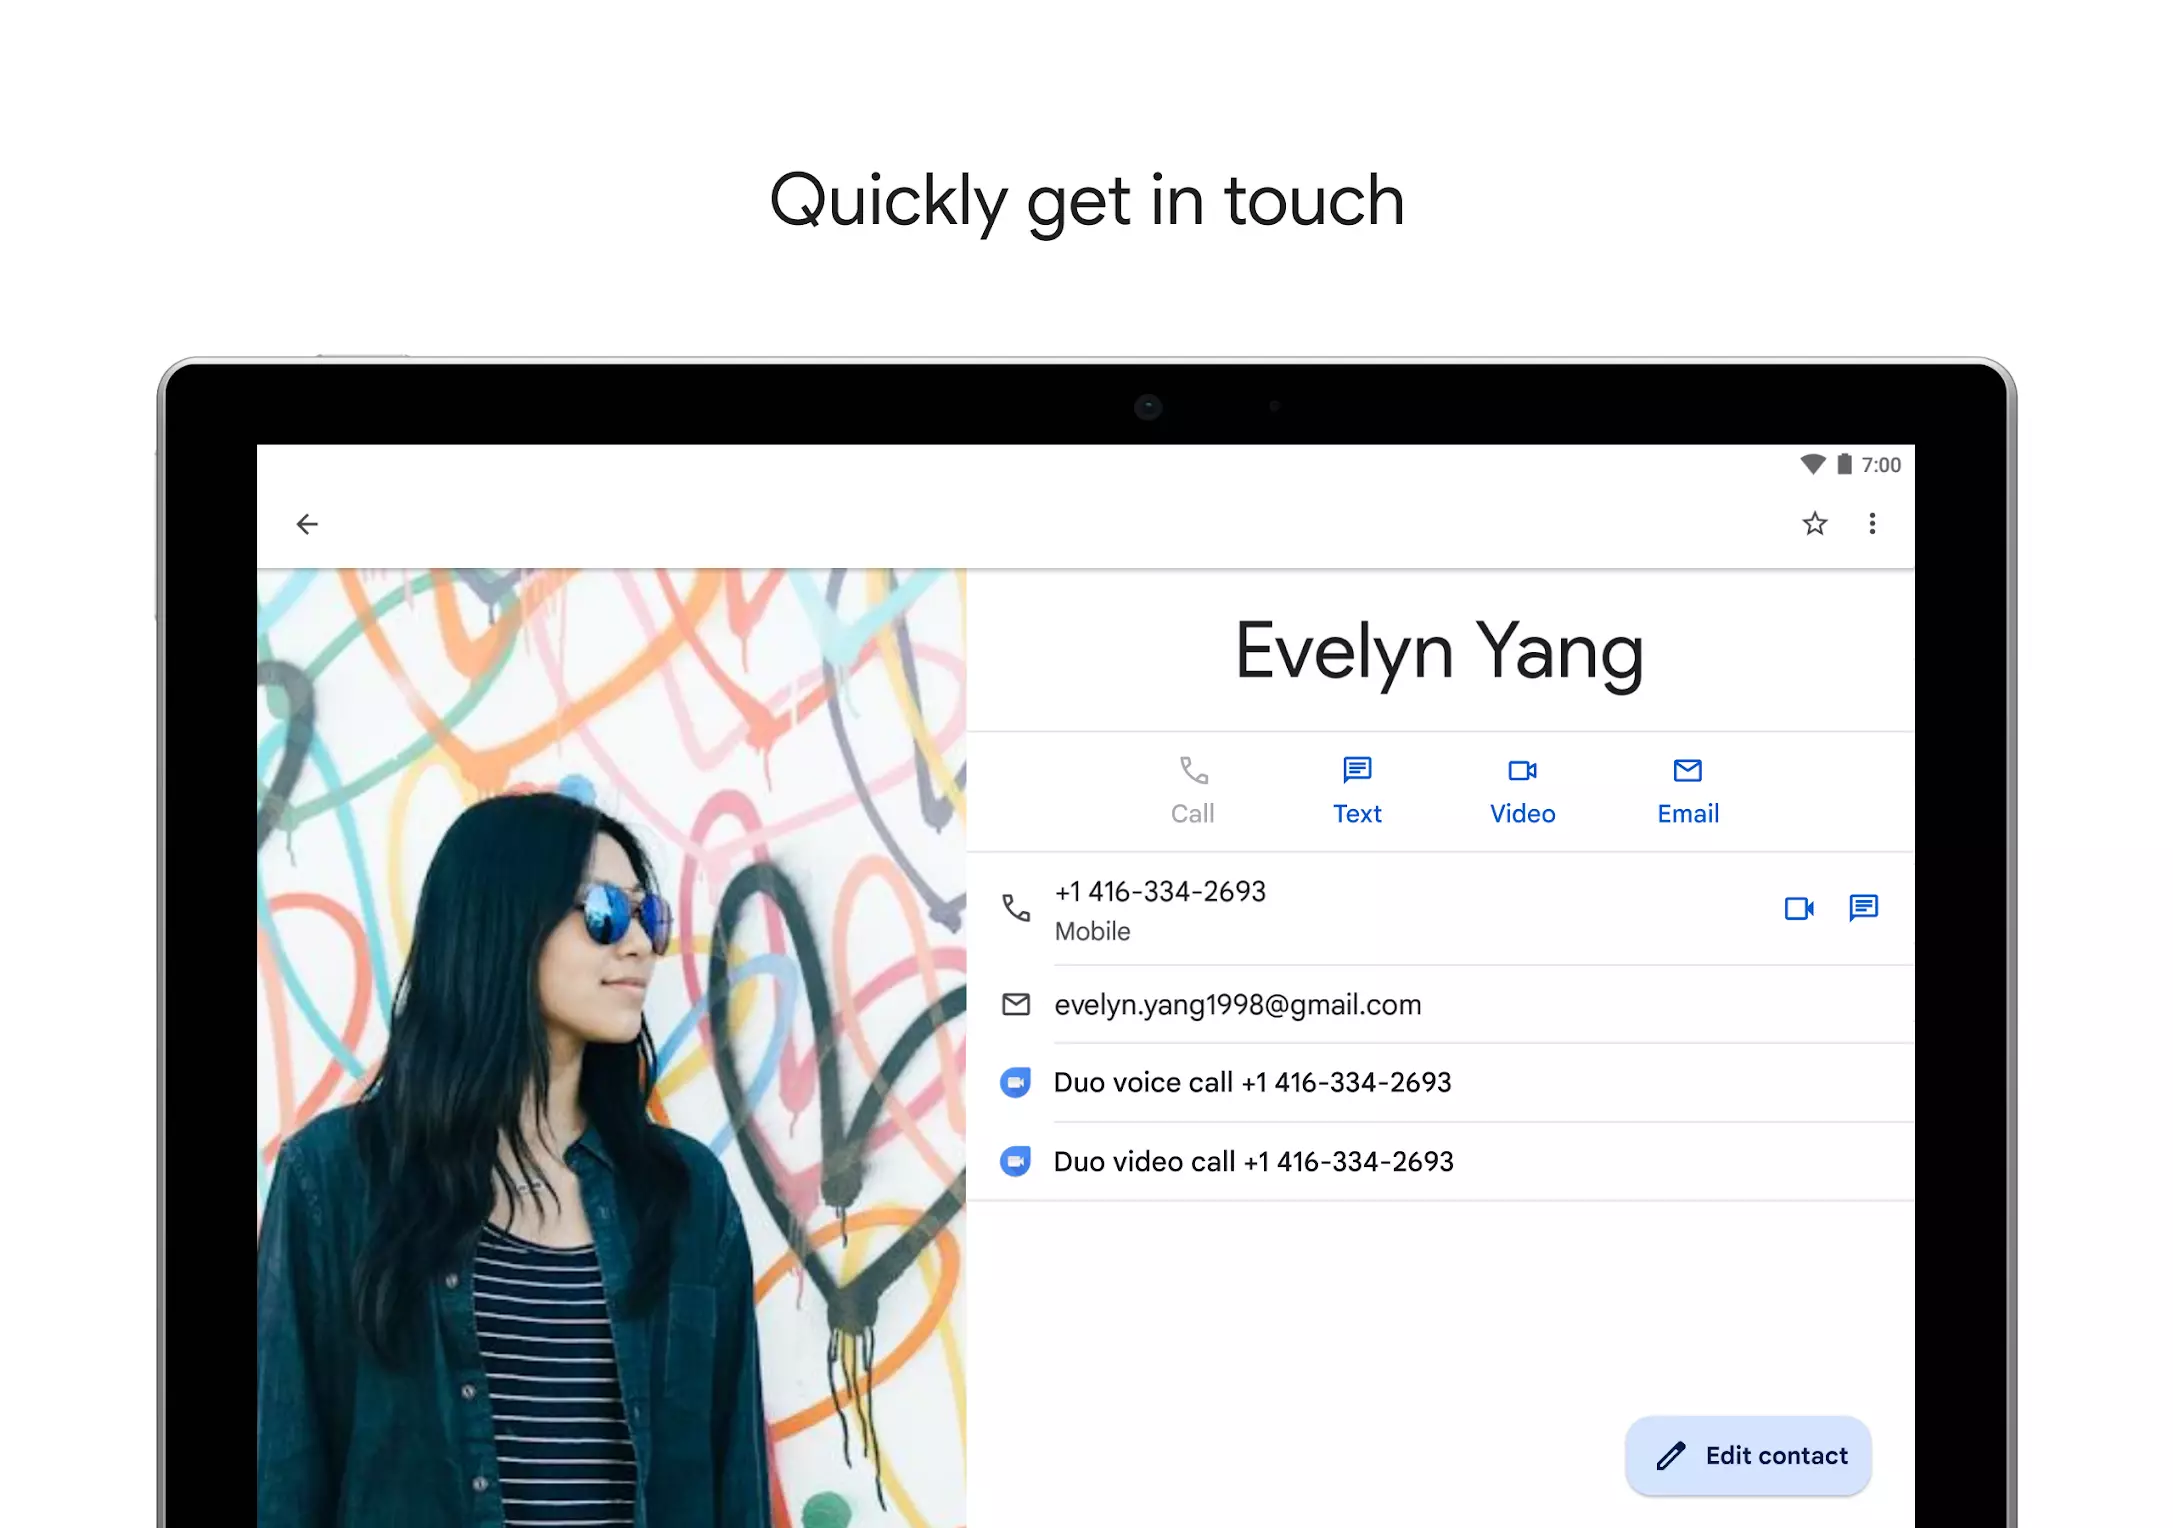
Task: Click back arrow to return to contacts
Action: pos(309,524)
